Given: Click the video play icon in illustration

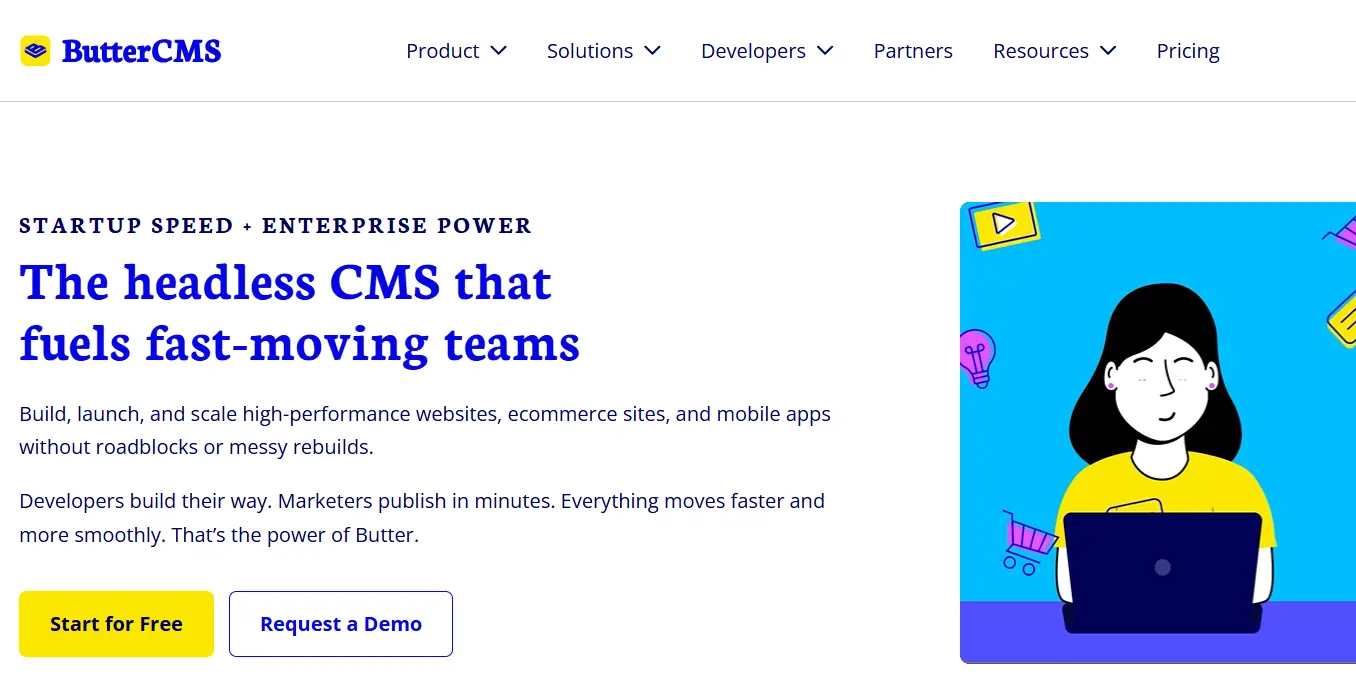Looking at the screenshot, I should pyautogui.click(x=1004, y=224).
